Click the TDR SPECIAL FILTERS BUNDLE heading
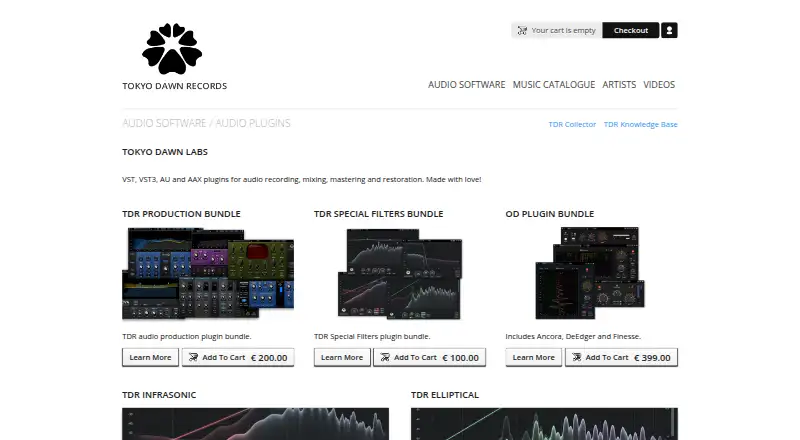 point(379,214)
